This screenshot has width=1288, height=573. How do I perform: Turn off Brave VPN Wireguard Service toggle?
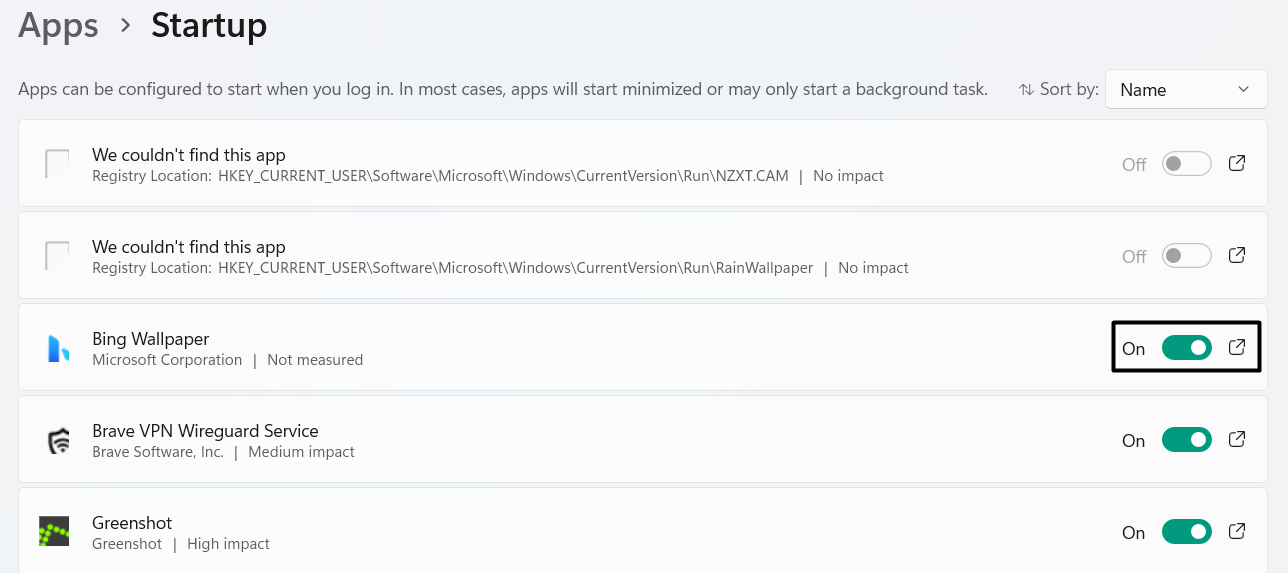(1186, 440)
